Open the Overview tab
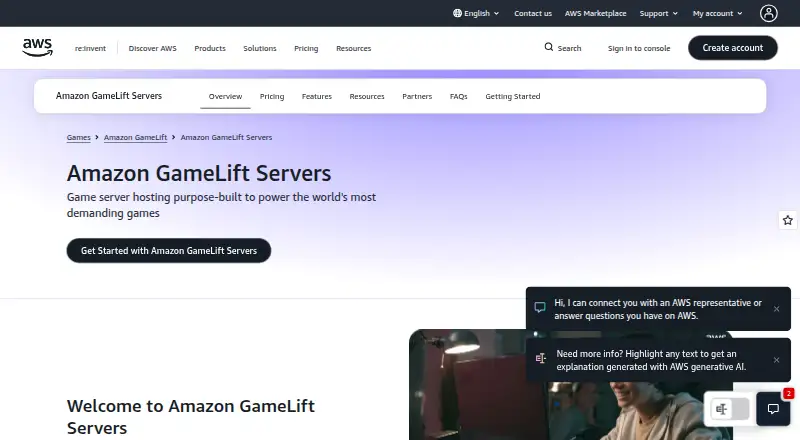Image resolution: width=800 pixels, height=440 pixels. coord(225,96)
